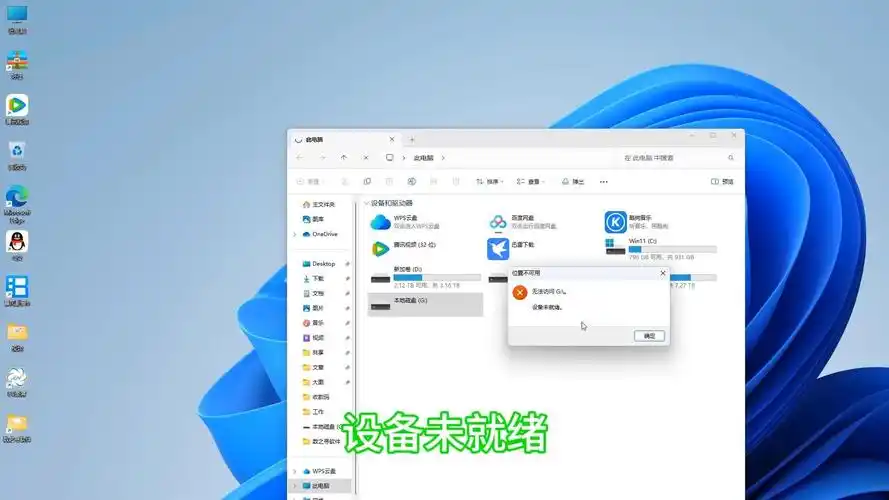This screenshot has width=889, height=500.
Task: Open the 排序 sort dropdown
Action: (490, 182)
